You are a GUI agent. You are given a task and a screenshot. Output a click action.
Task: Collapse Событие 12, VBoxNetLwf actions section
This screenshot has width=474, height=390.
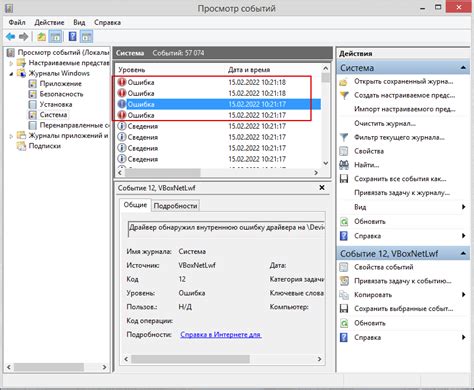(463, 253)
